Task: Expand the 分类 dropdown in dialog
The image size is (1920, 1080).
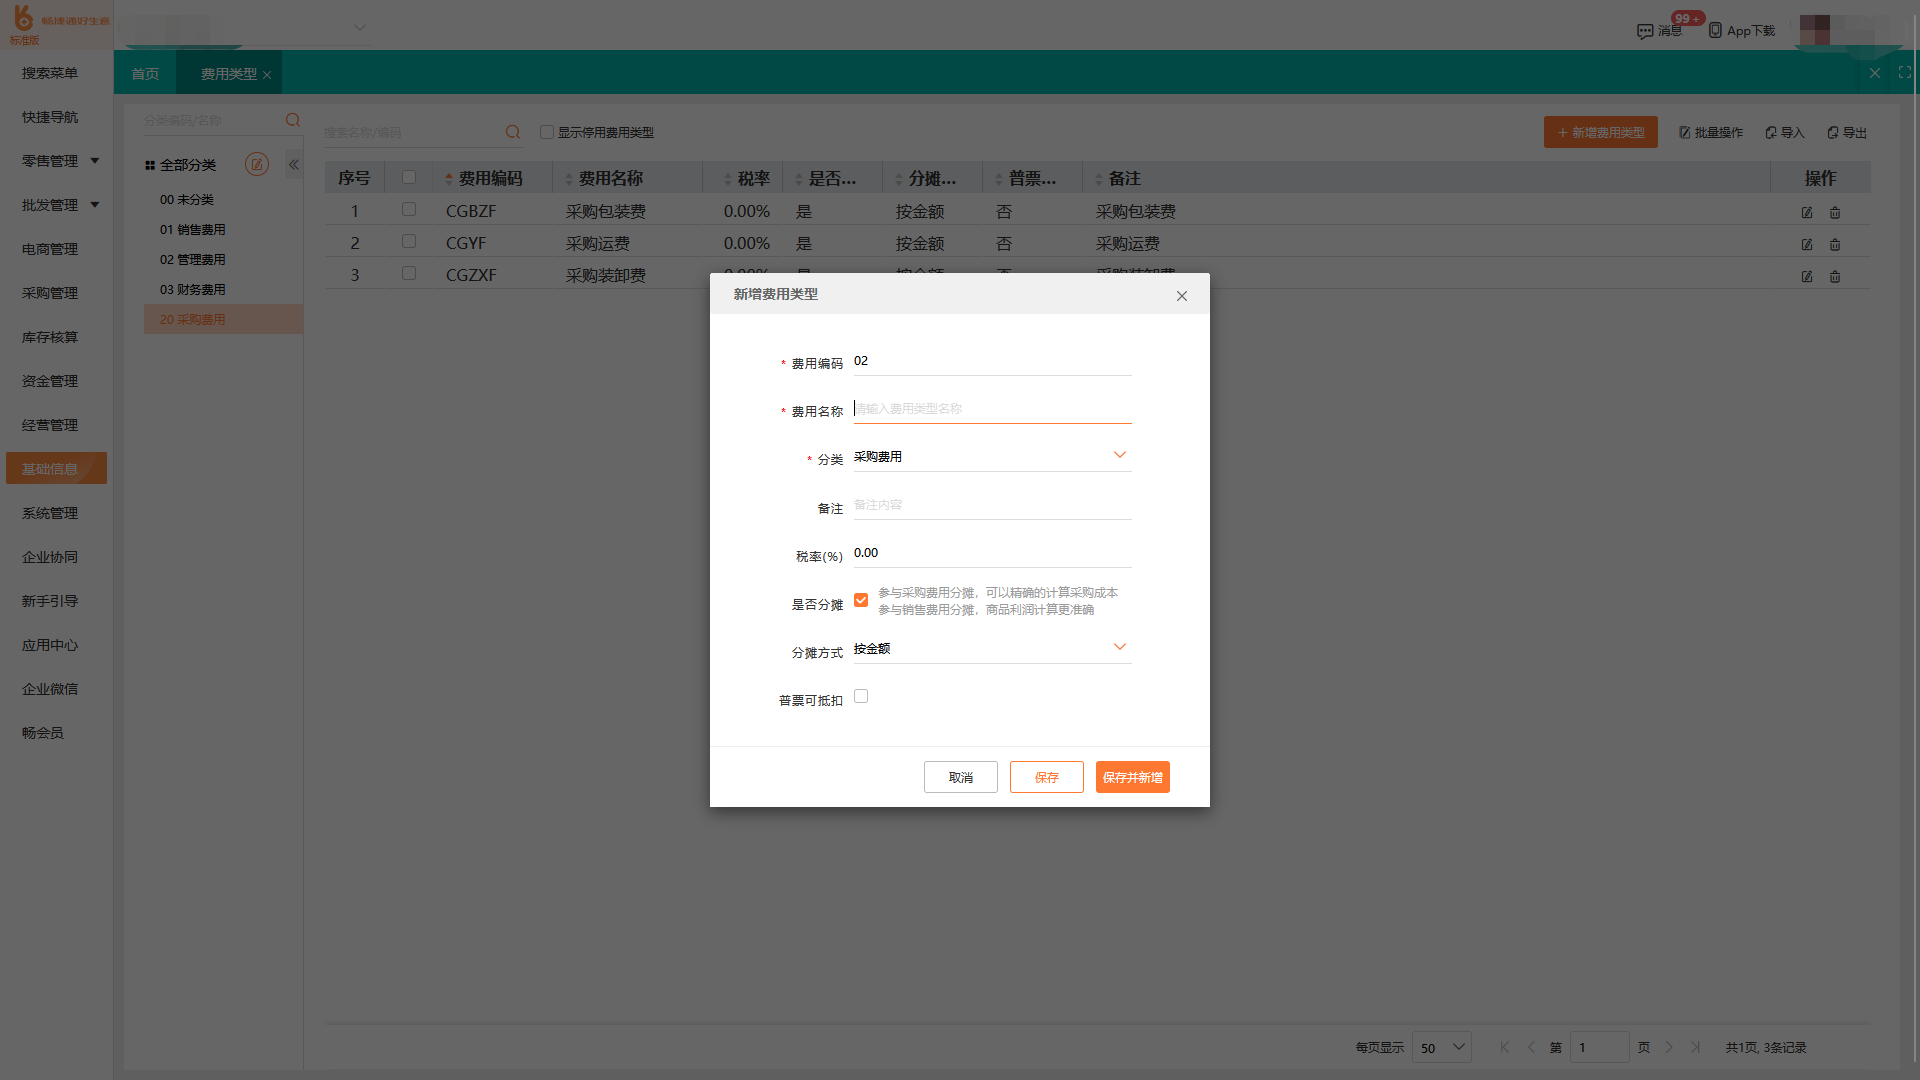Action: [x=1120, y=456]
